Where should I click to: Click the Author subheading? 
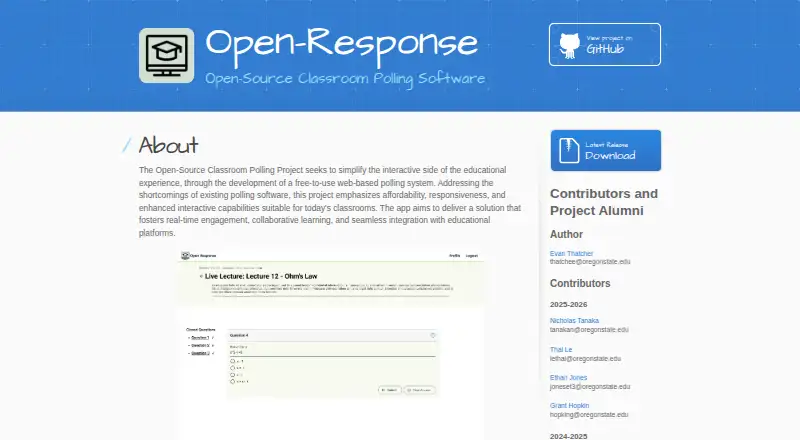tap(566, 234)
